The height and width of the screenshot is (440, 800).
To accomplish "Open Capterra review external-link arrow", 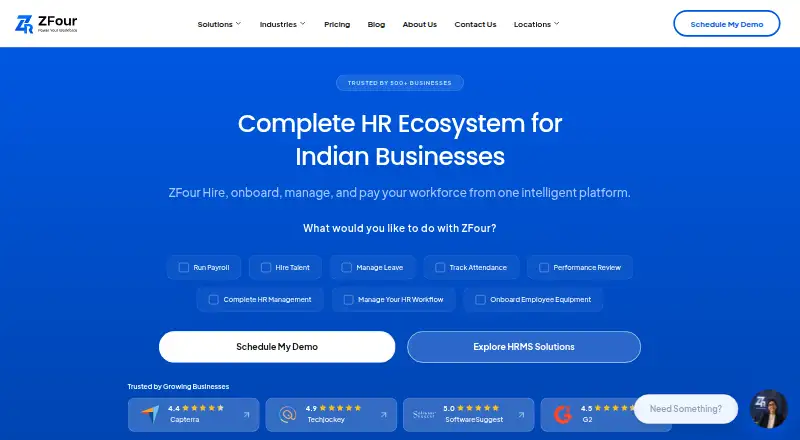I will (246, 414).
